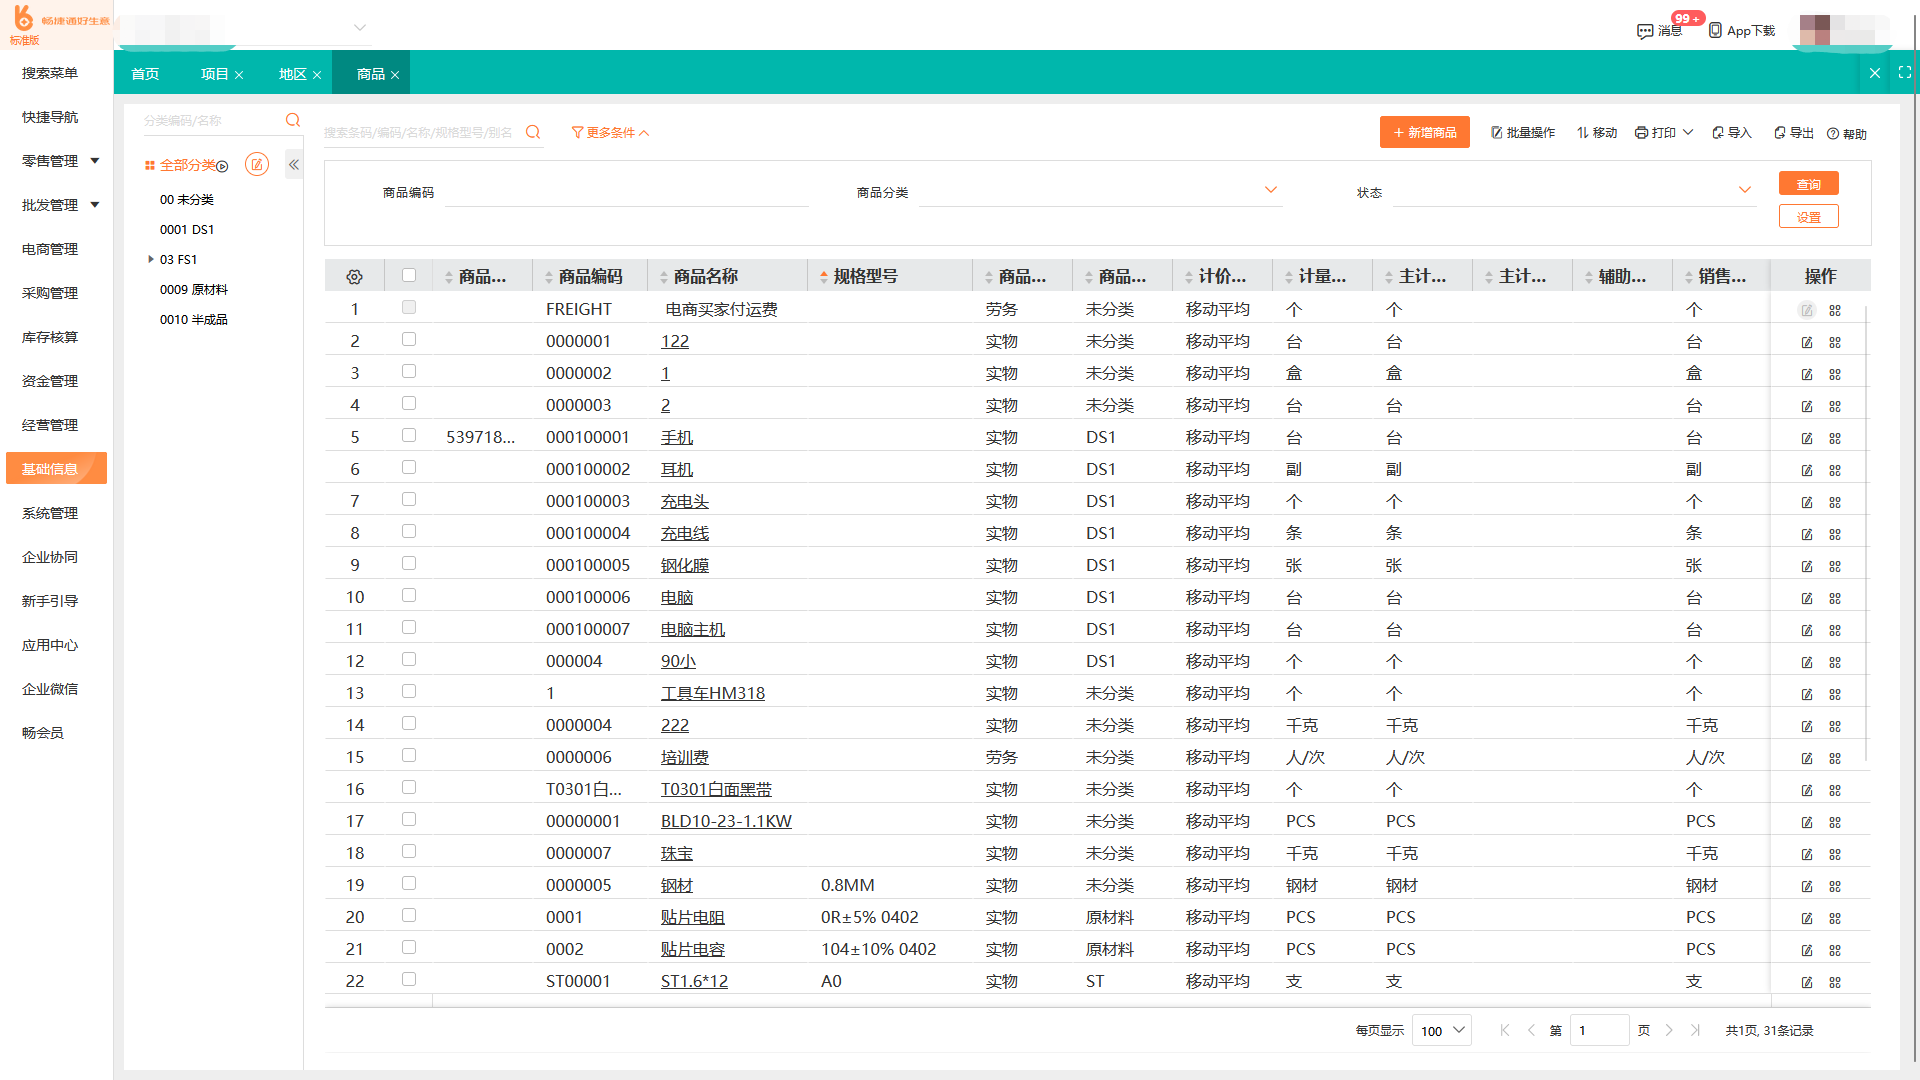Select the 基础信息 menu item
Screen dimensions: 1920x1080
tap(53, 468)
